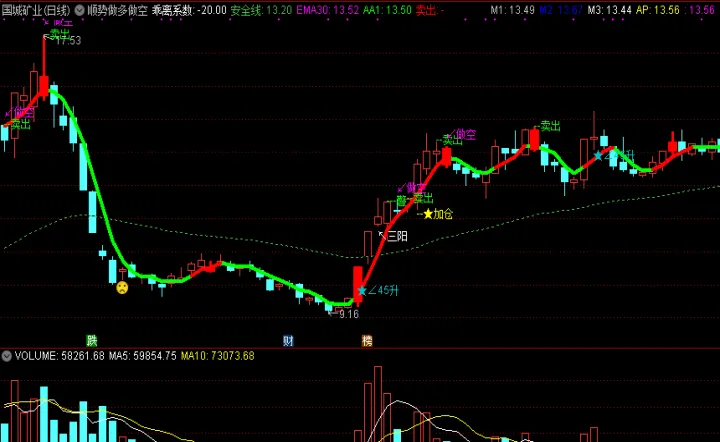
Task: Select the green 跌 event marker
Action: (x=92, y=340)
